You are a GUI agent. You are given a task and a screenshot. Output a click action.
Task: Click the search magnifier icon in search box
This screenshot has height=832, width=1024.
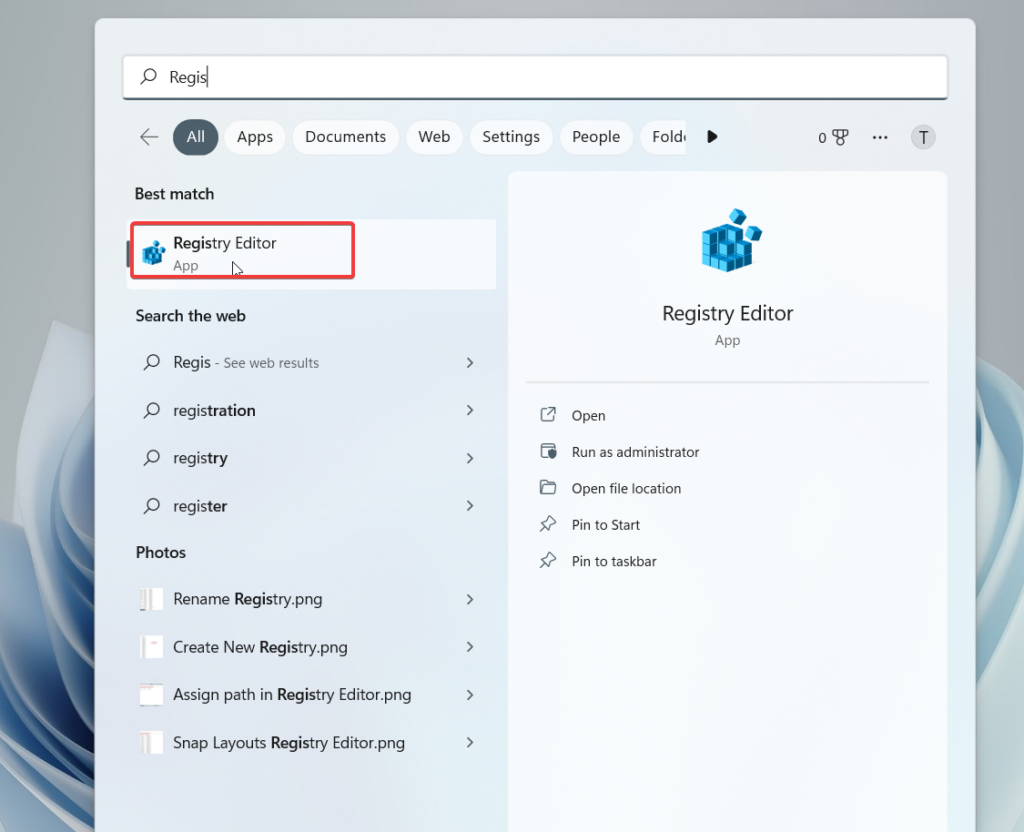149,76
